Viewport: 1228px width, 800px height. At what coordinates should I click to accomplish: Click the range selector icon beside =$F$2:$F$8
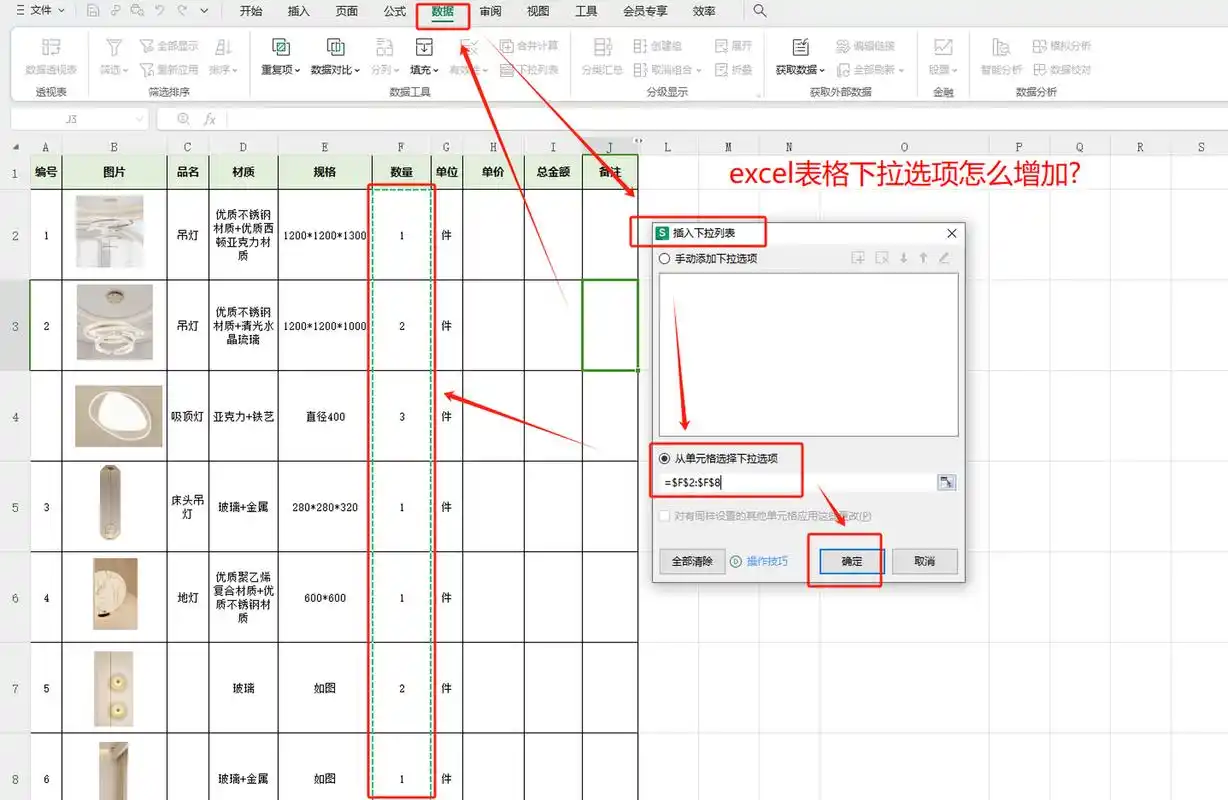946,483
